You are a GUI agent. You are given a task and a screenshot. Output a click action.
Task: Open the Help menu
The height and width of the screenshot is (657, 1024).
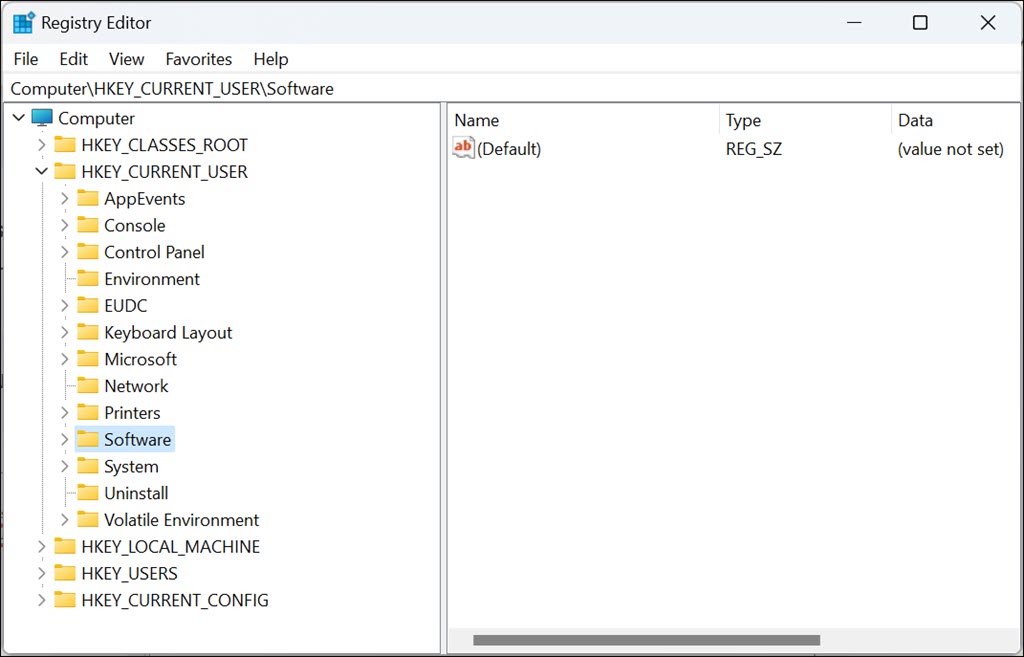click(x=270, y=59)
